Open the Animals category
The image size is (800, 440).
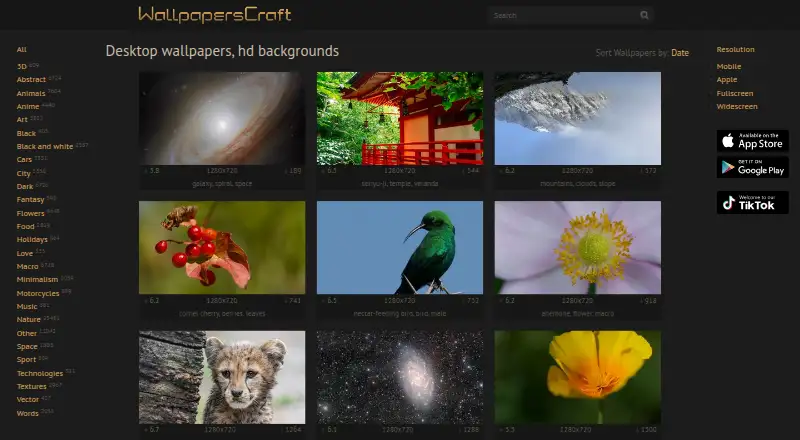31,93
